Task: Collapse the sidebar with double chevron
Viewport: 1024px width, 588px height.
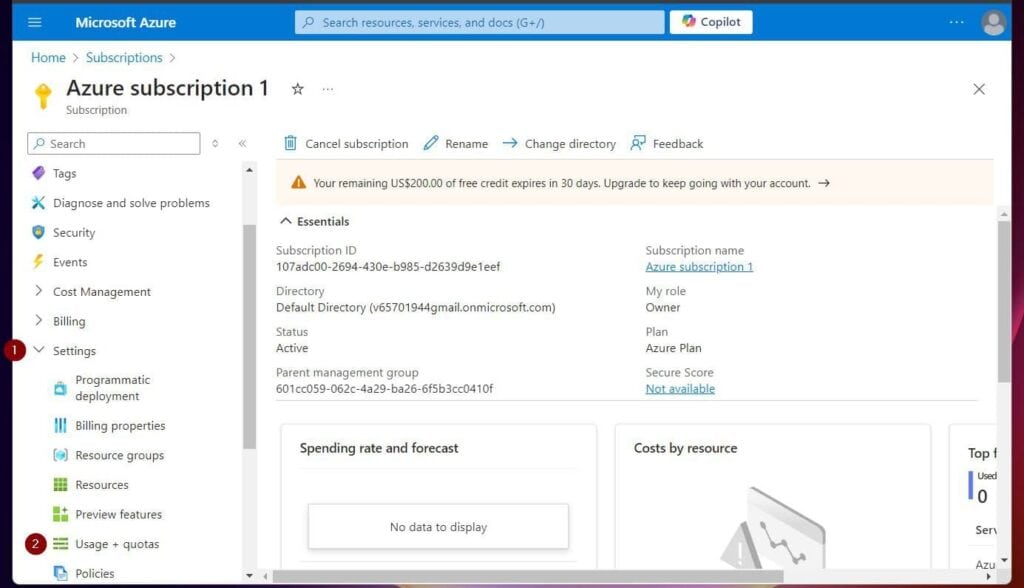Action: click(x=242, y=144)
